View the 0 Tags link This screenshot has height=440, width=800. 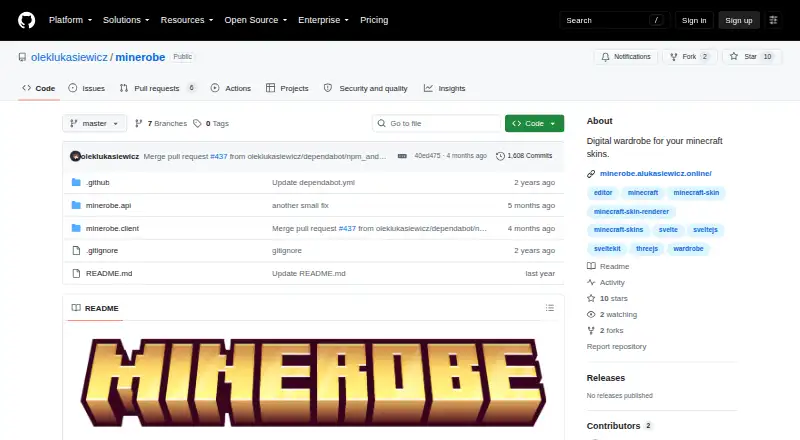tap(211, 124)
